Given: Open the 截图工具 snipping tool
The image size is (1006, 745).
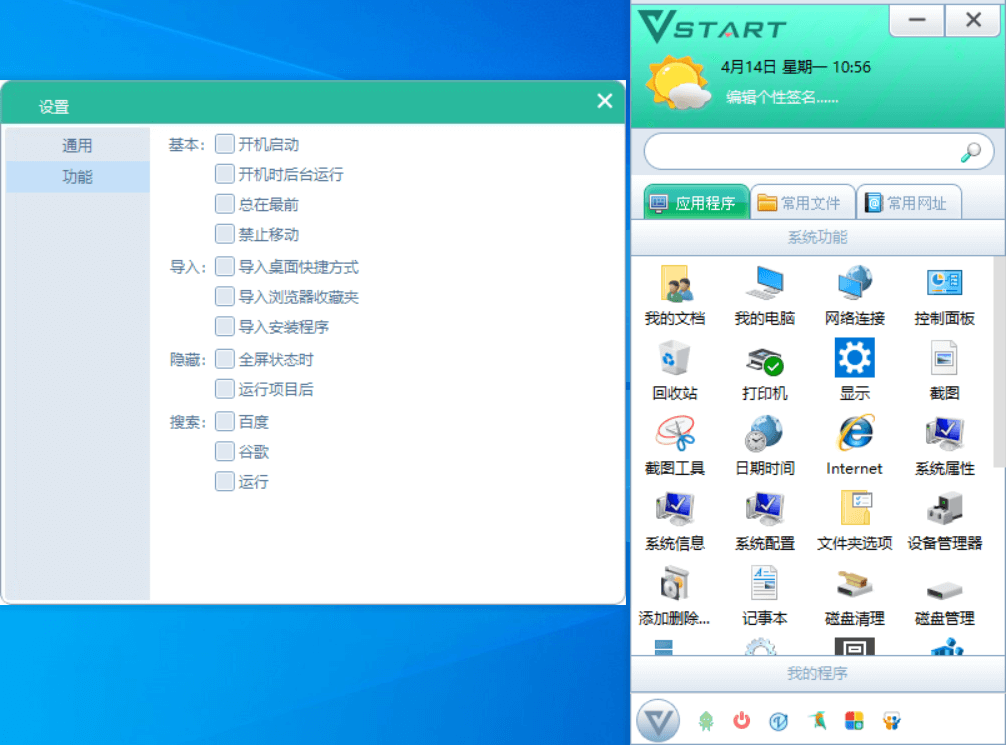Looking at the screenshot, I should (x=674, y=435).
